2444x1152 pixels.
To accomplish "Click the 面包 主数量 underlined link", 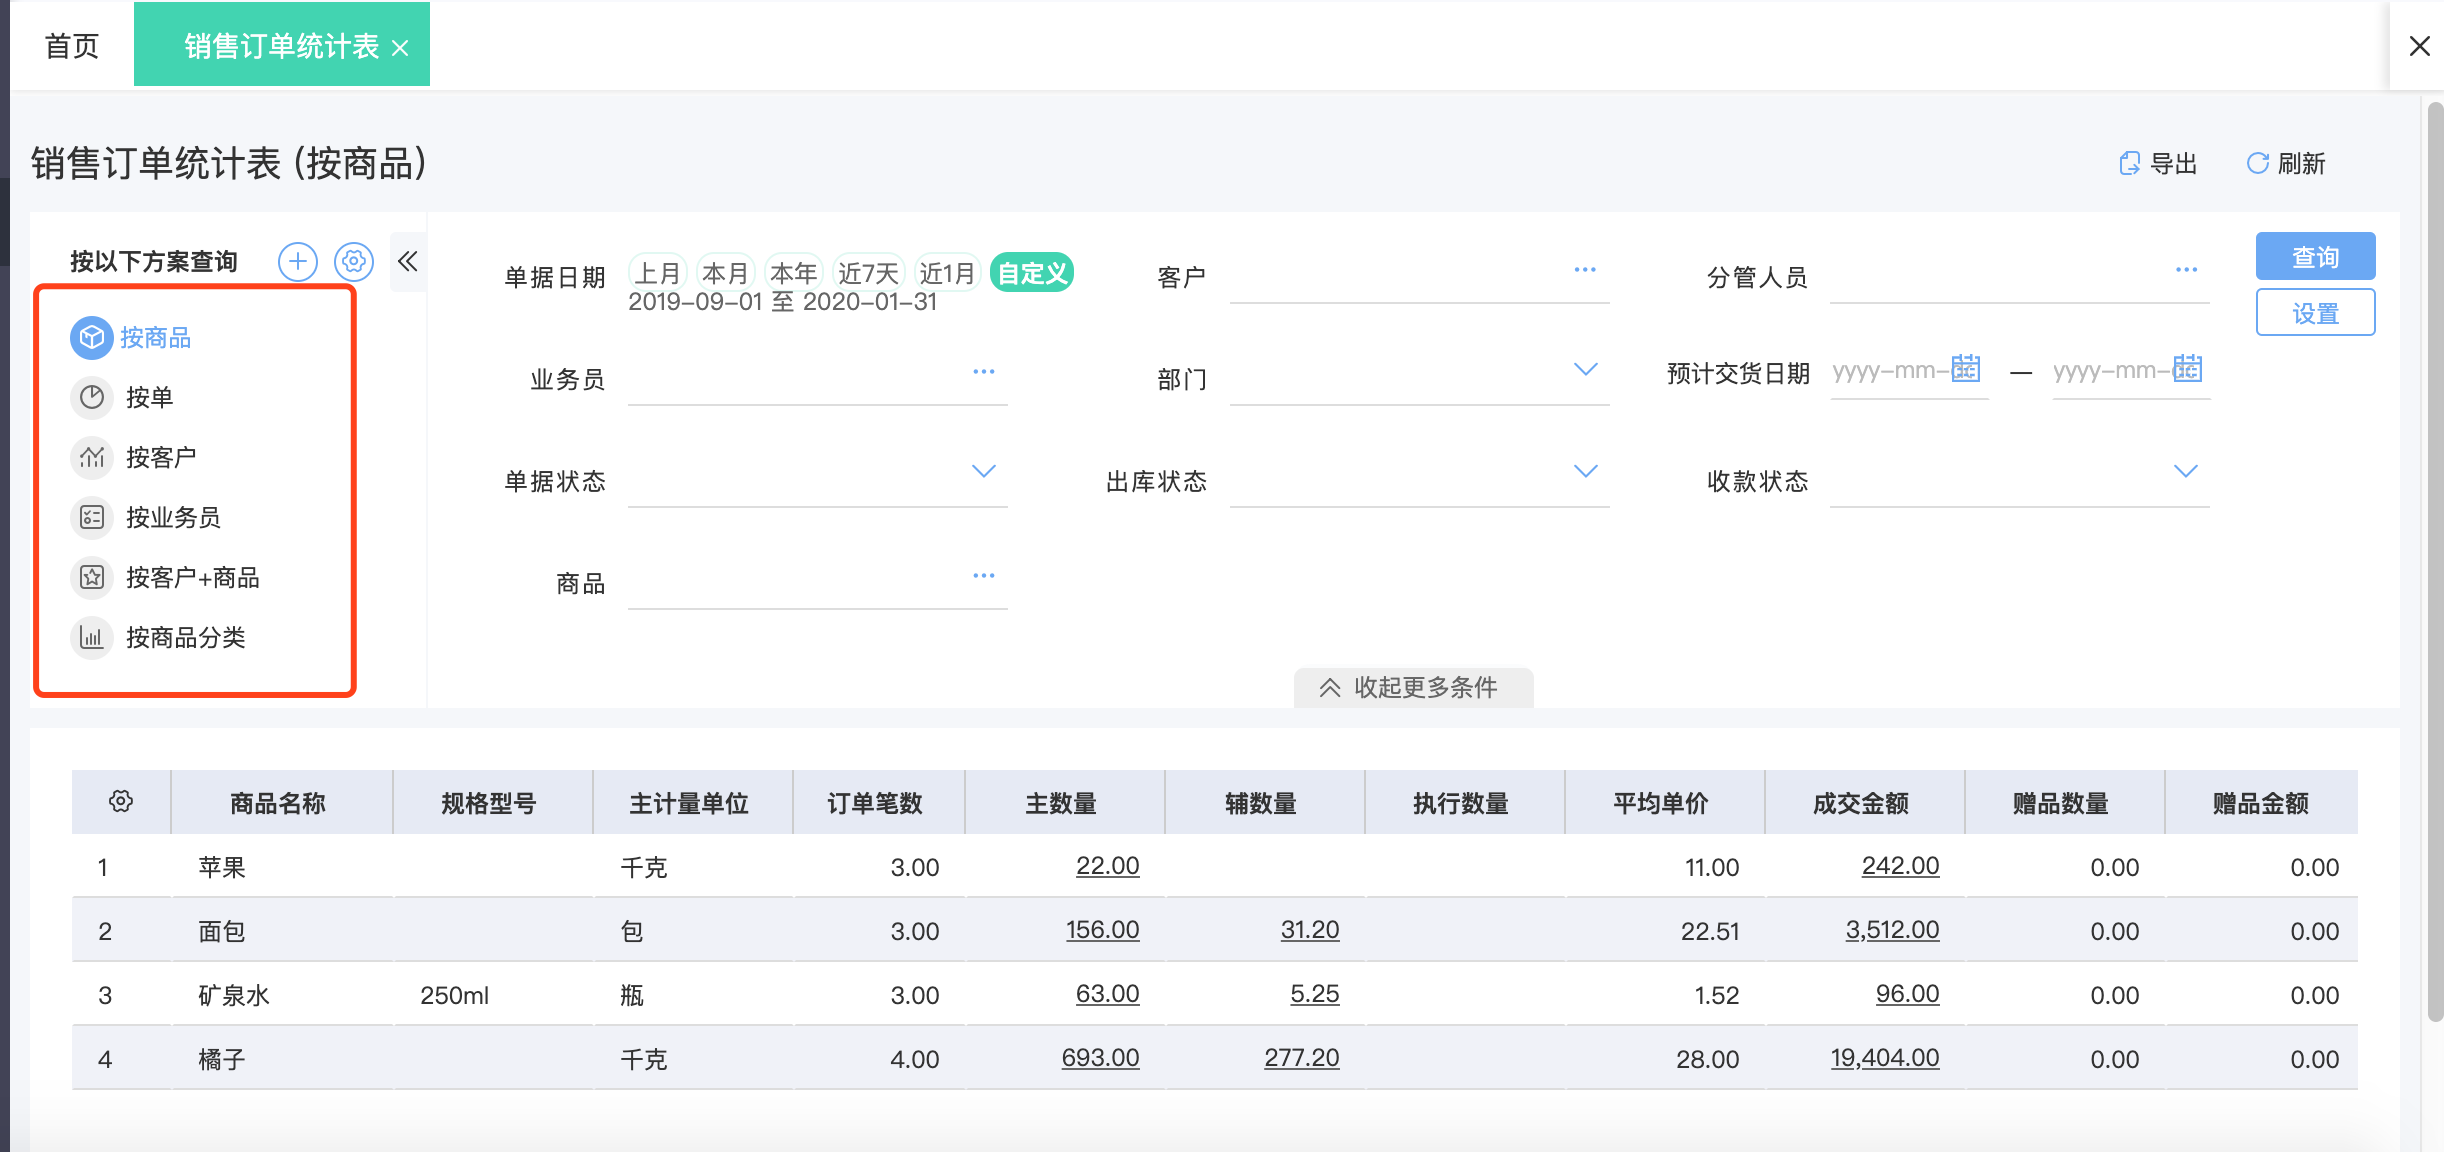I will pos(1100,929).
